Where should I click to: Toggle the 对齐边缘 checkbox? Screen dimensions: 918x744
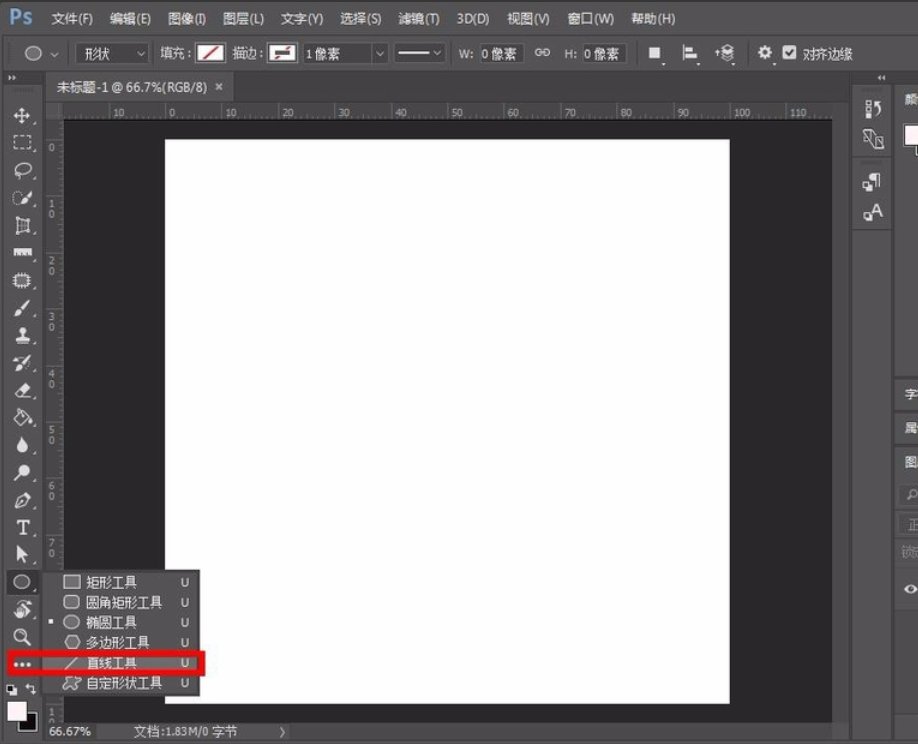pos(790,53)
